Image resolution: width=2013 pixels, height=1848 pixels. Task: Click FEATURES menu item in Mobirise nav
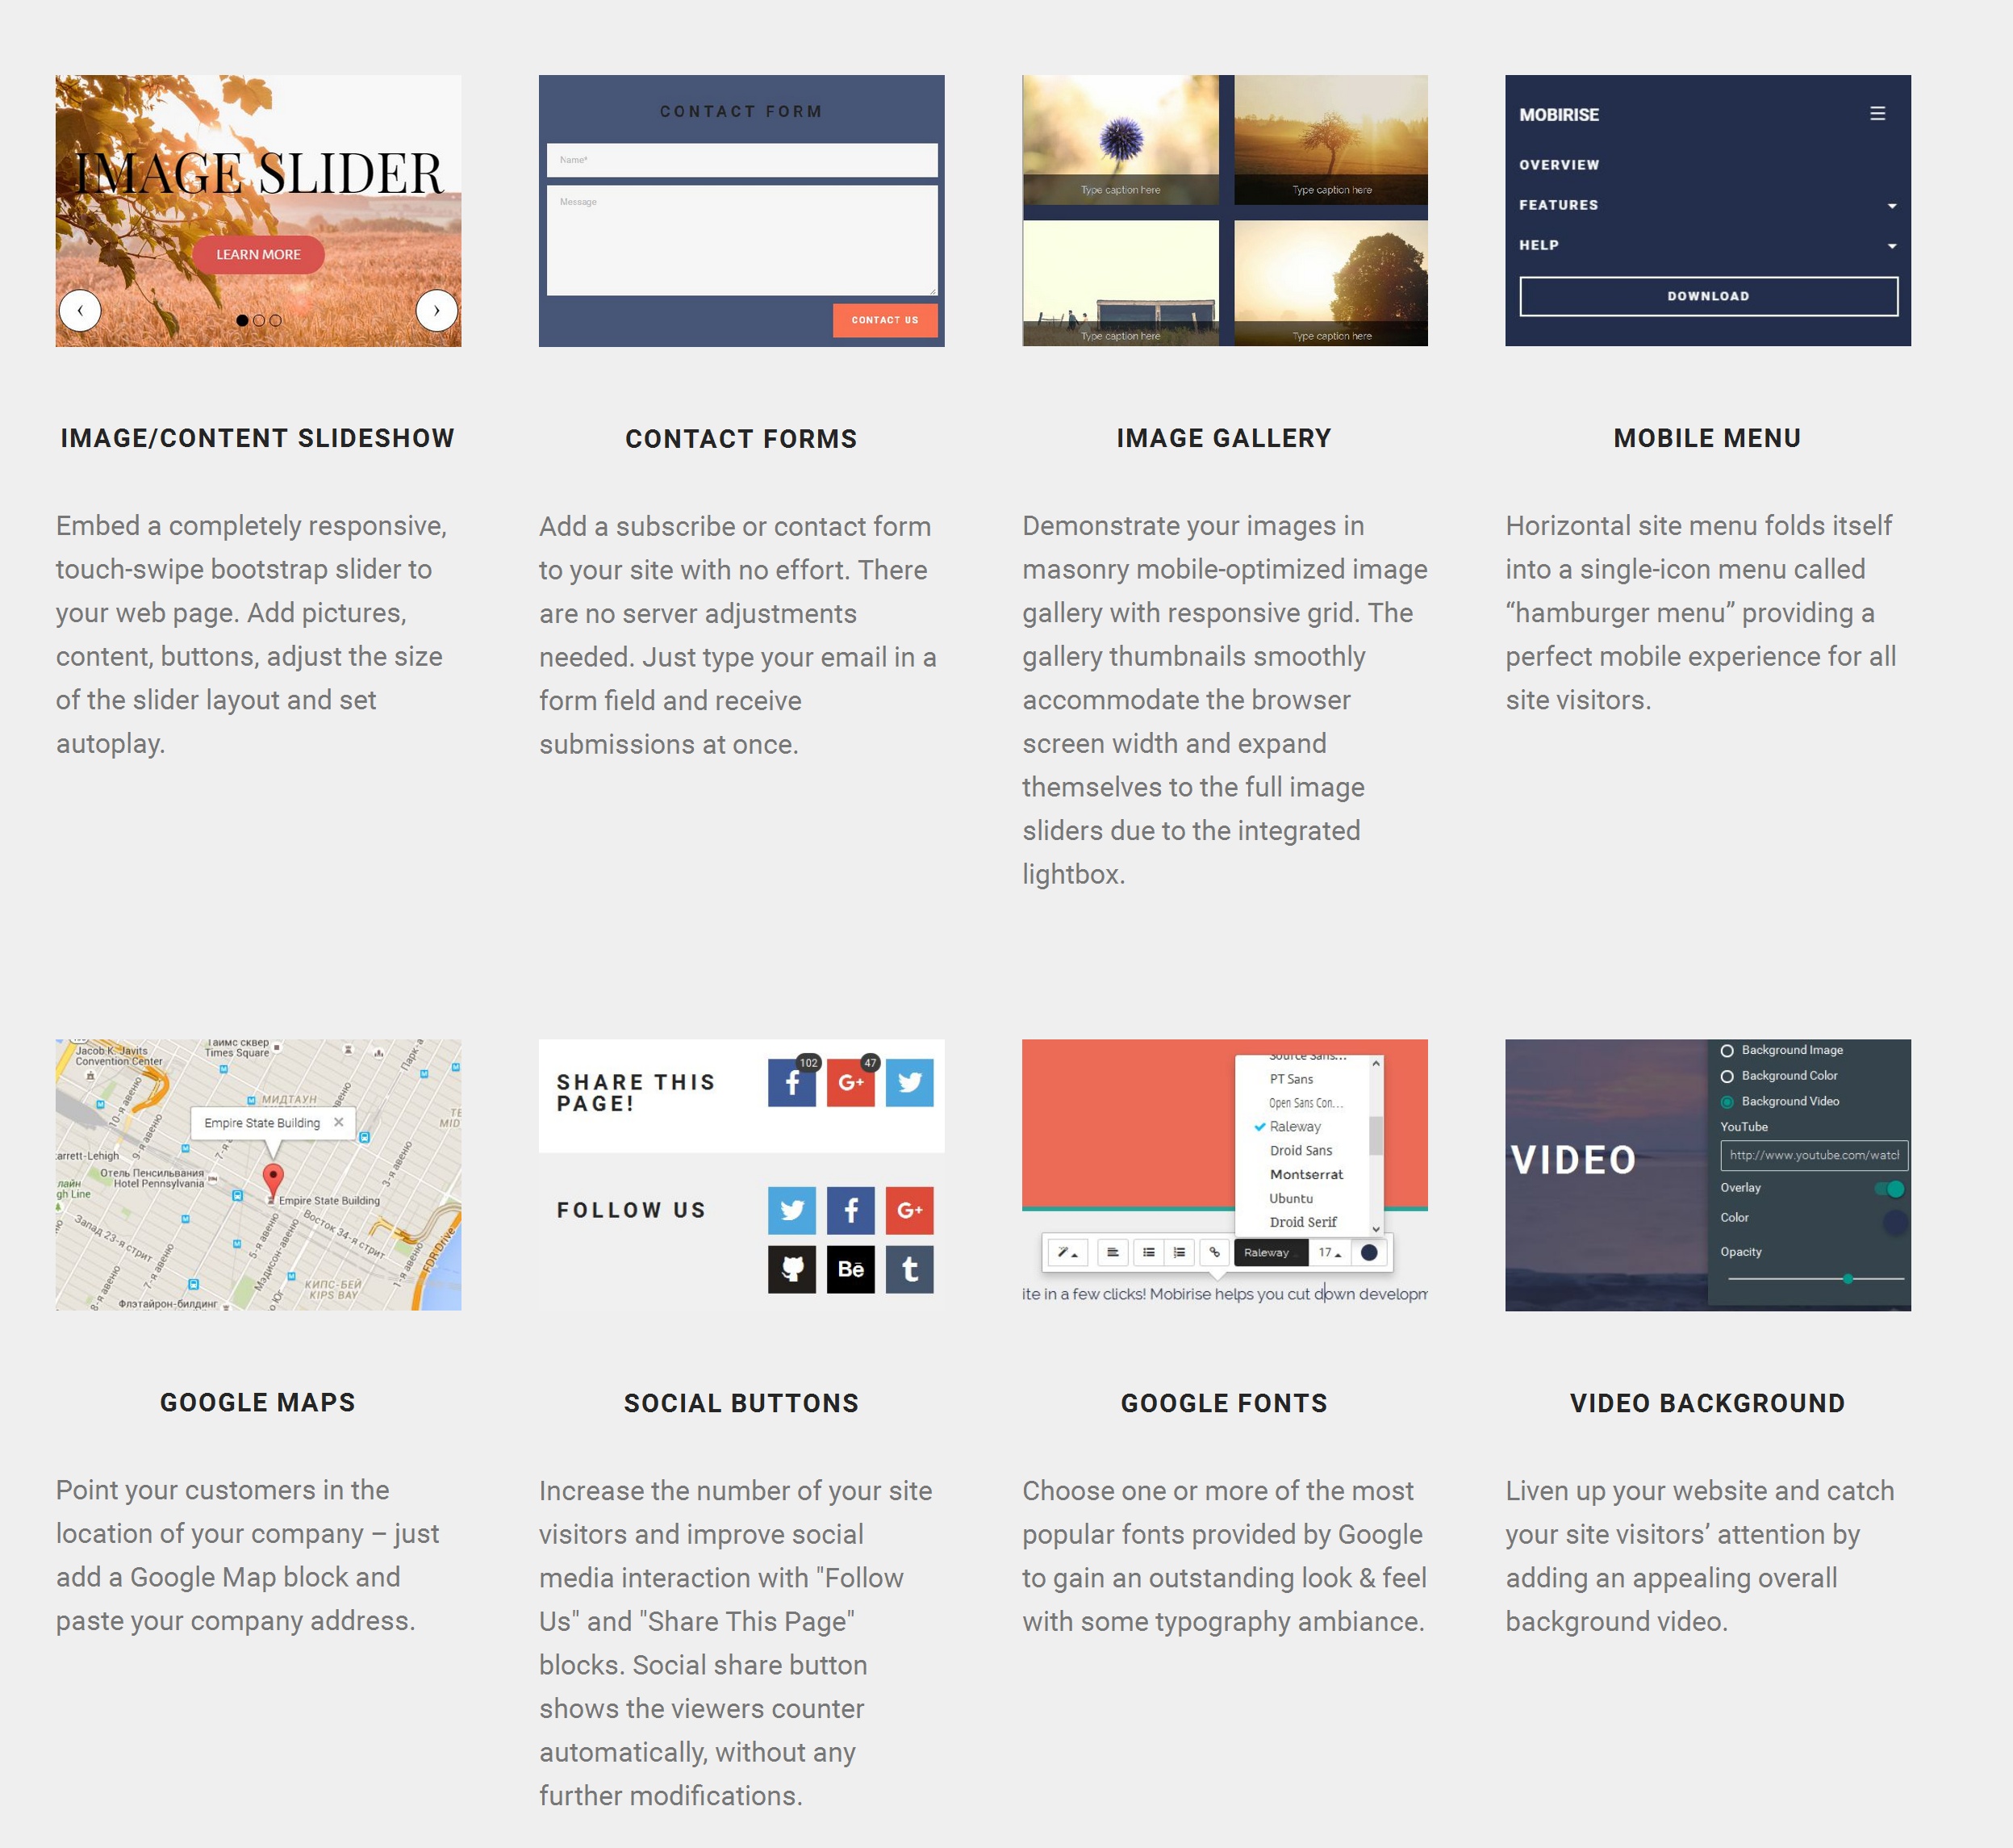pos(1560,205)
